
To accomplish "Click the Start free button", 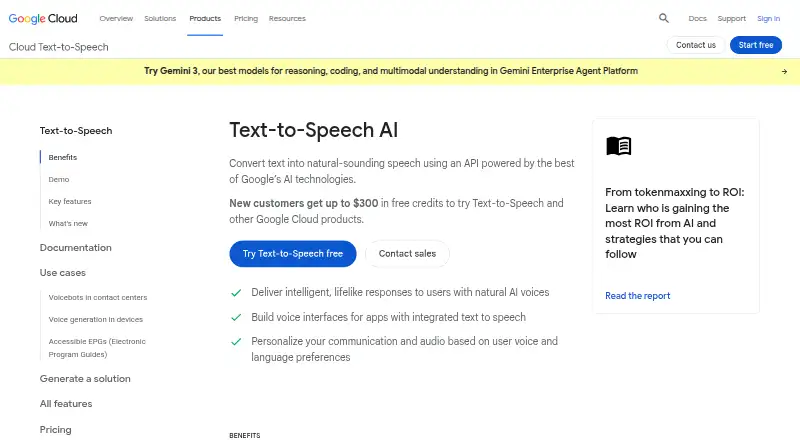I will (756, 45).
